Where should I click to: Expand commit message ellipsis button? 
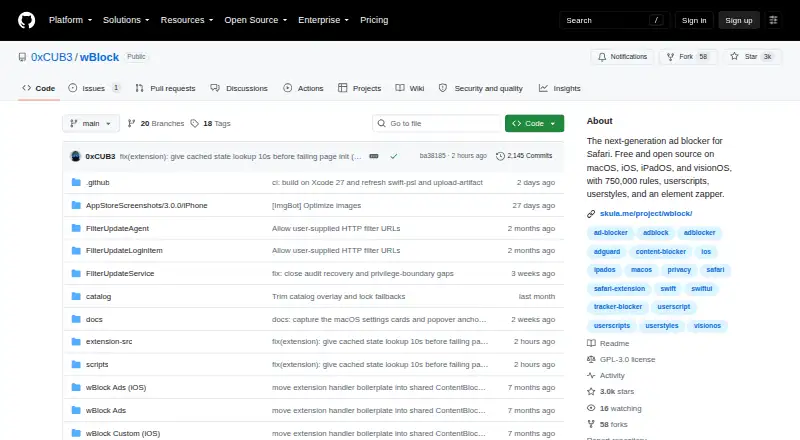click(374, 156)
